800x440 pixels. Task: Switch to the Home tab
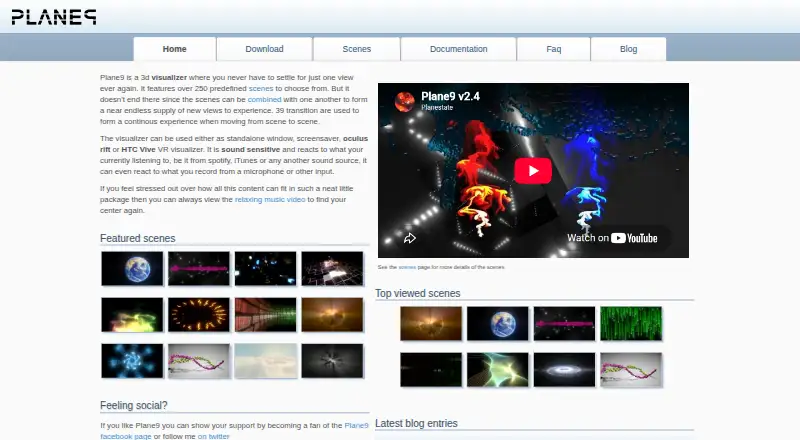(174, 49)
